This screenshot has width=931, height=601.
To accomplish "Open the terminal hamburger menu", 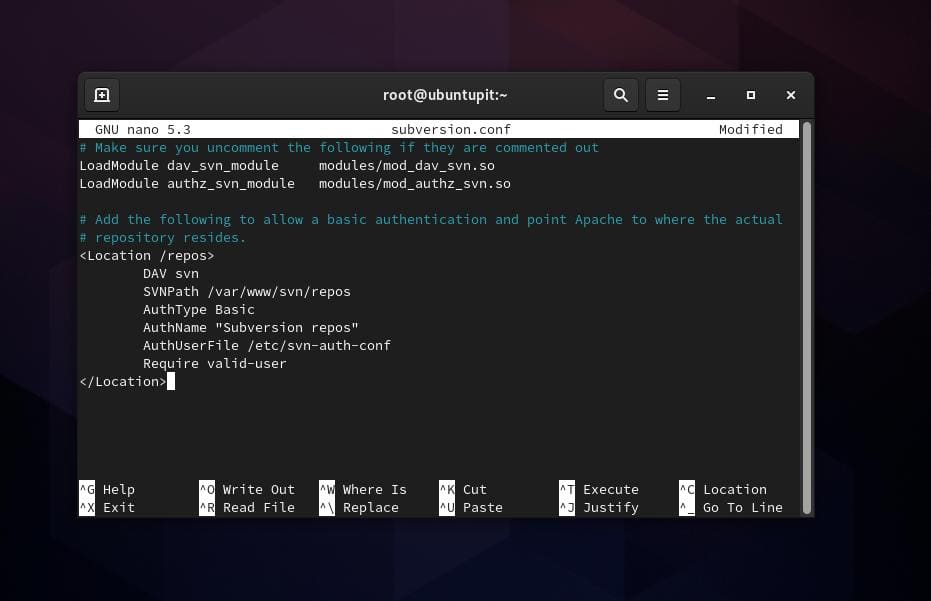I will (x=663, y=95).
